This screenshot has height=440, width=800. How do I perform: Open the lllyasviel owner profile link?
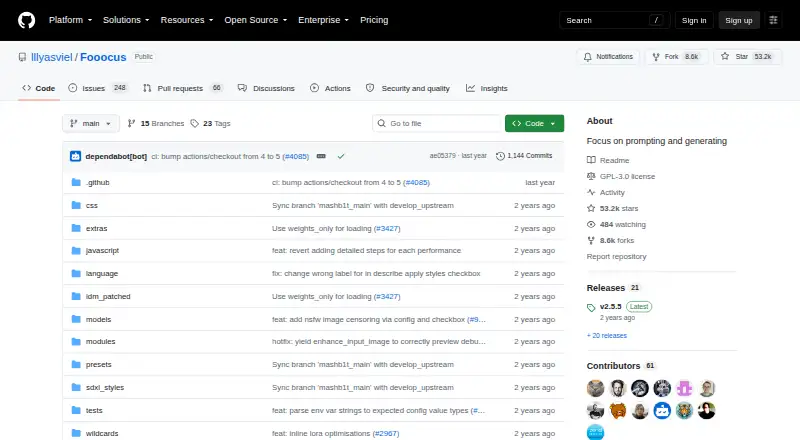coord(52,57)
